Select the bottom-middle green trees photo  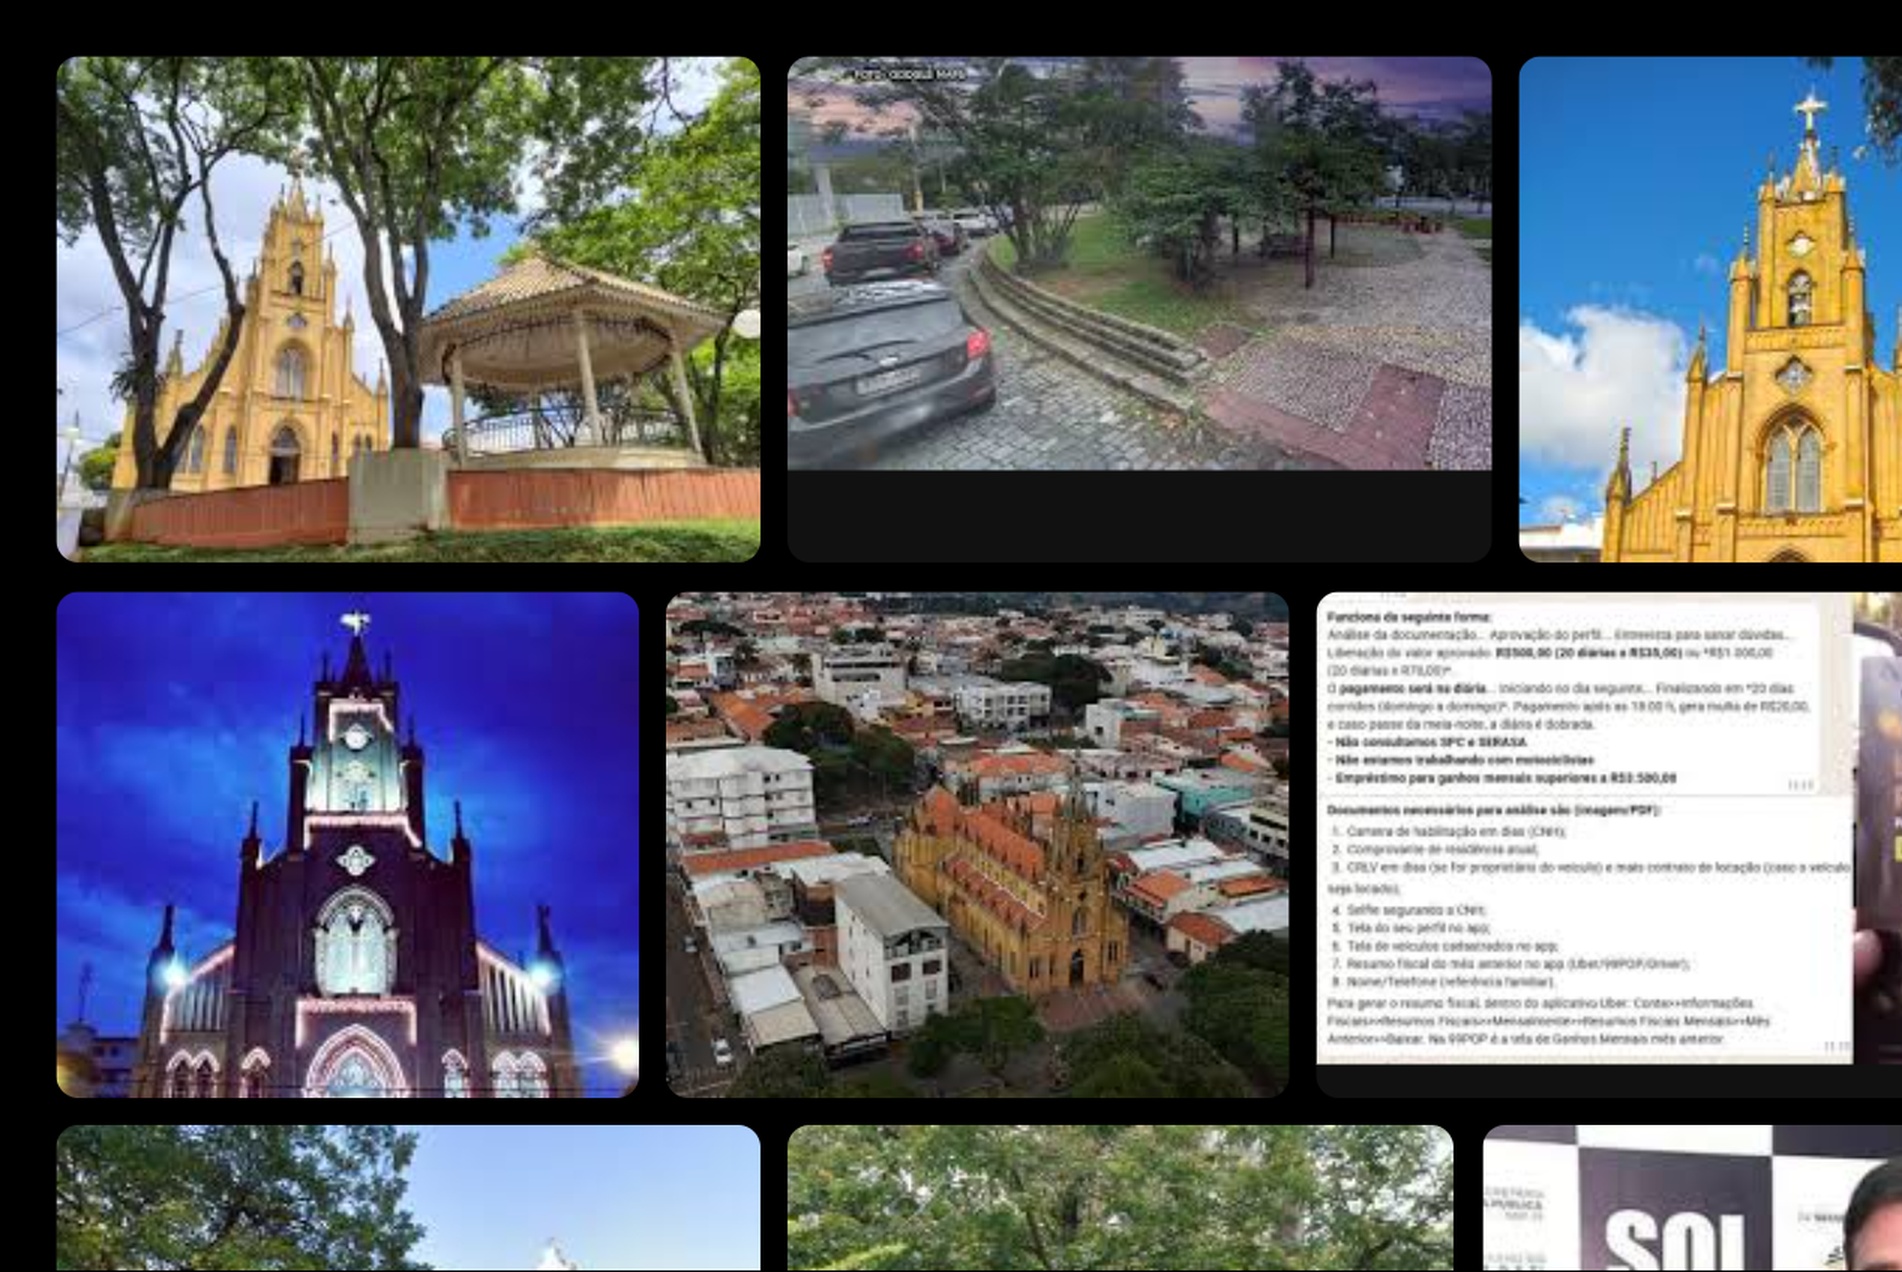pyautogui.click(x=1119, y=1198)
